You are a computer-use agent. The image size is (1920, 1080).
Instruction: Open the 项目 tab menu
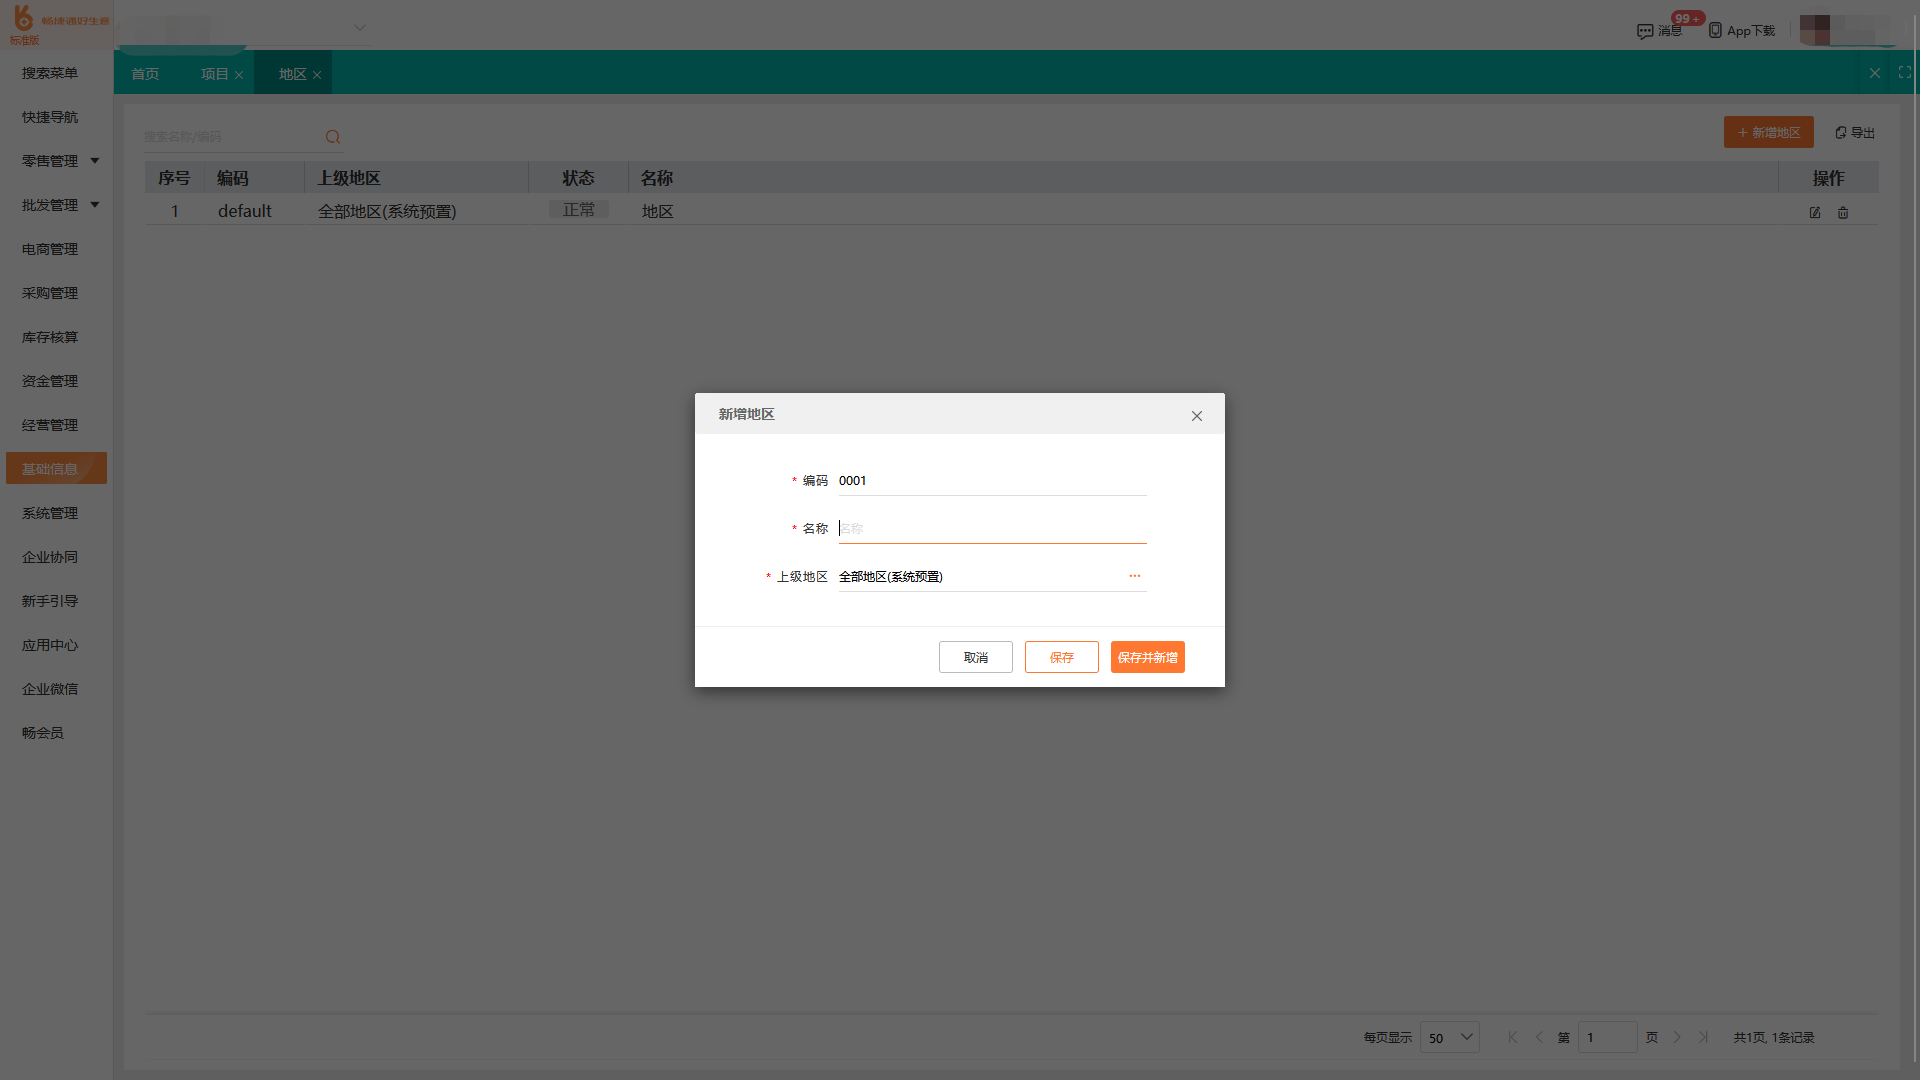click(x=214, y=74)
